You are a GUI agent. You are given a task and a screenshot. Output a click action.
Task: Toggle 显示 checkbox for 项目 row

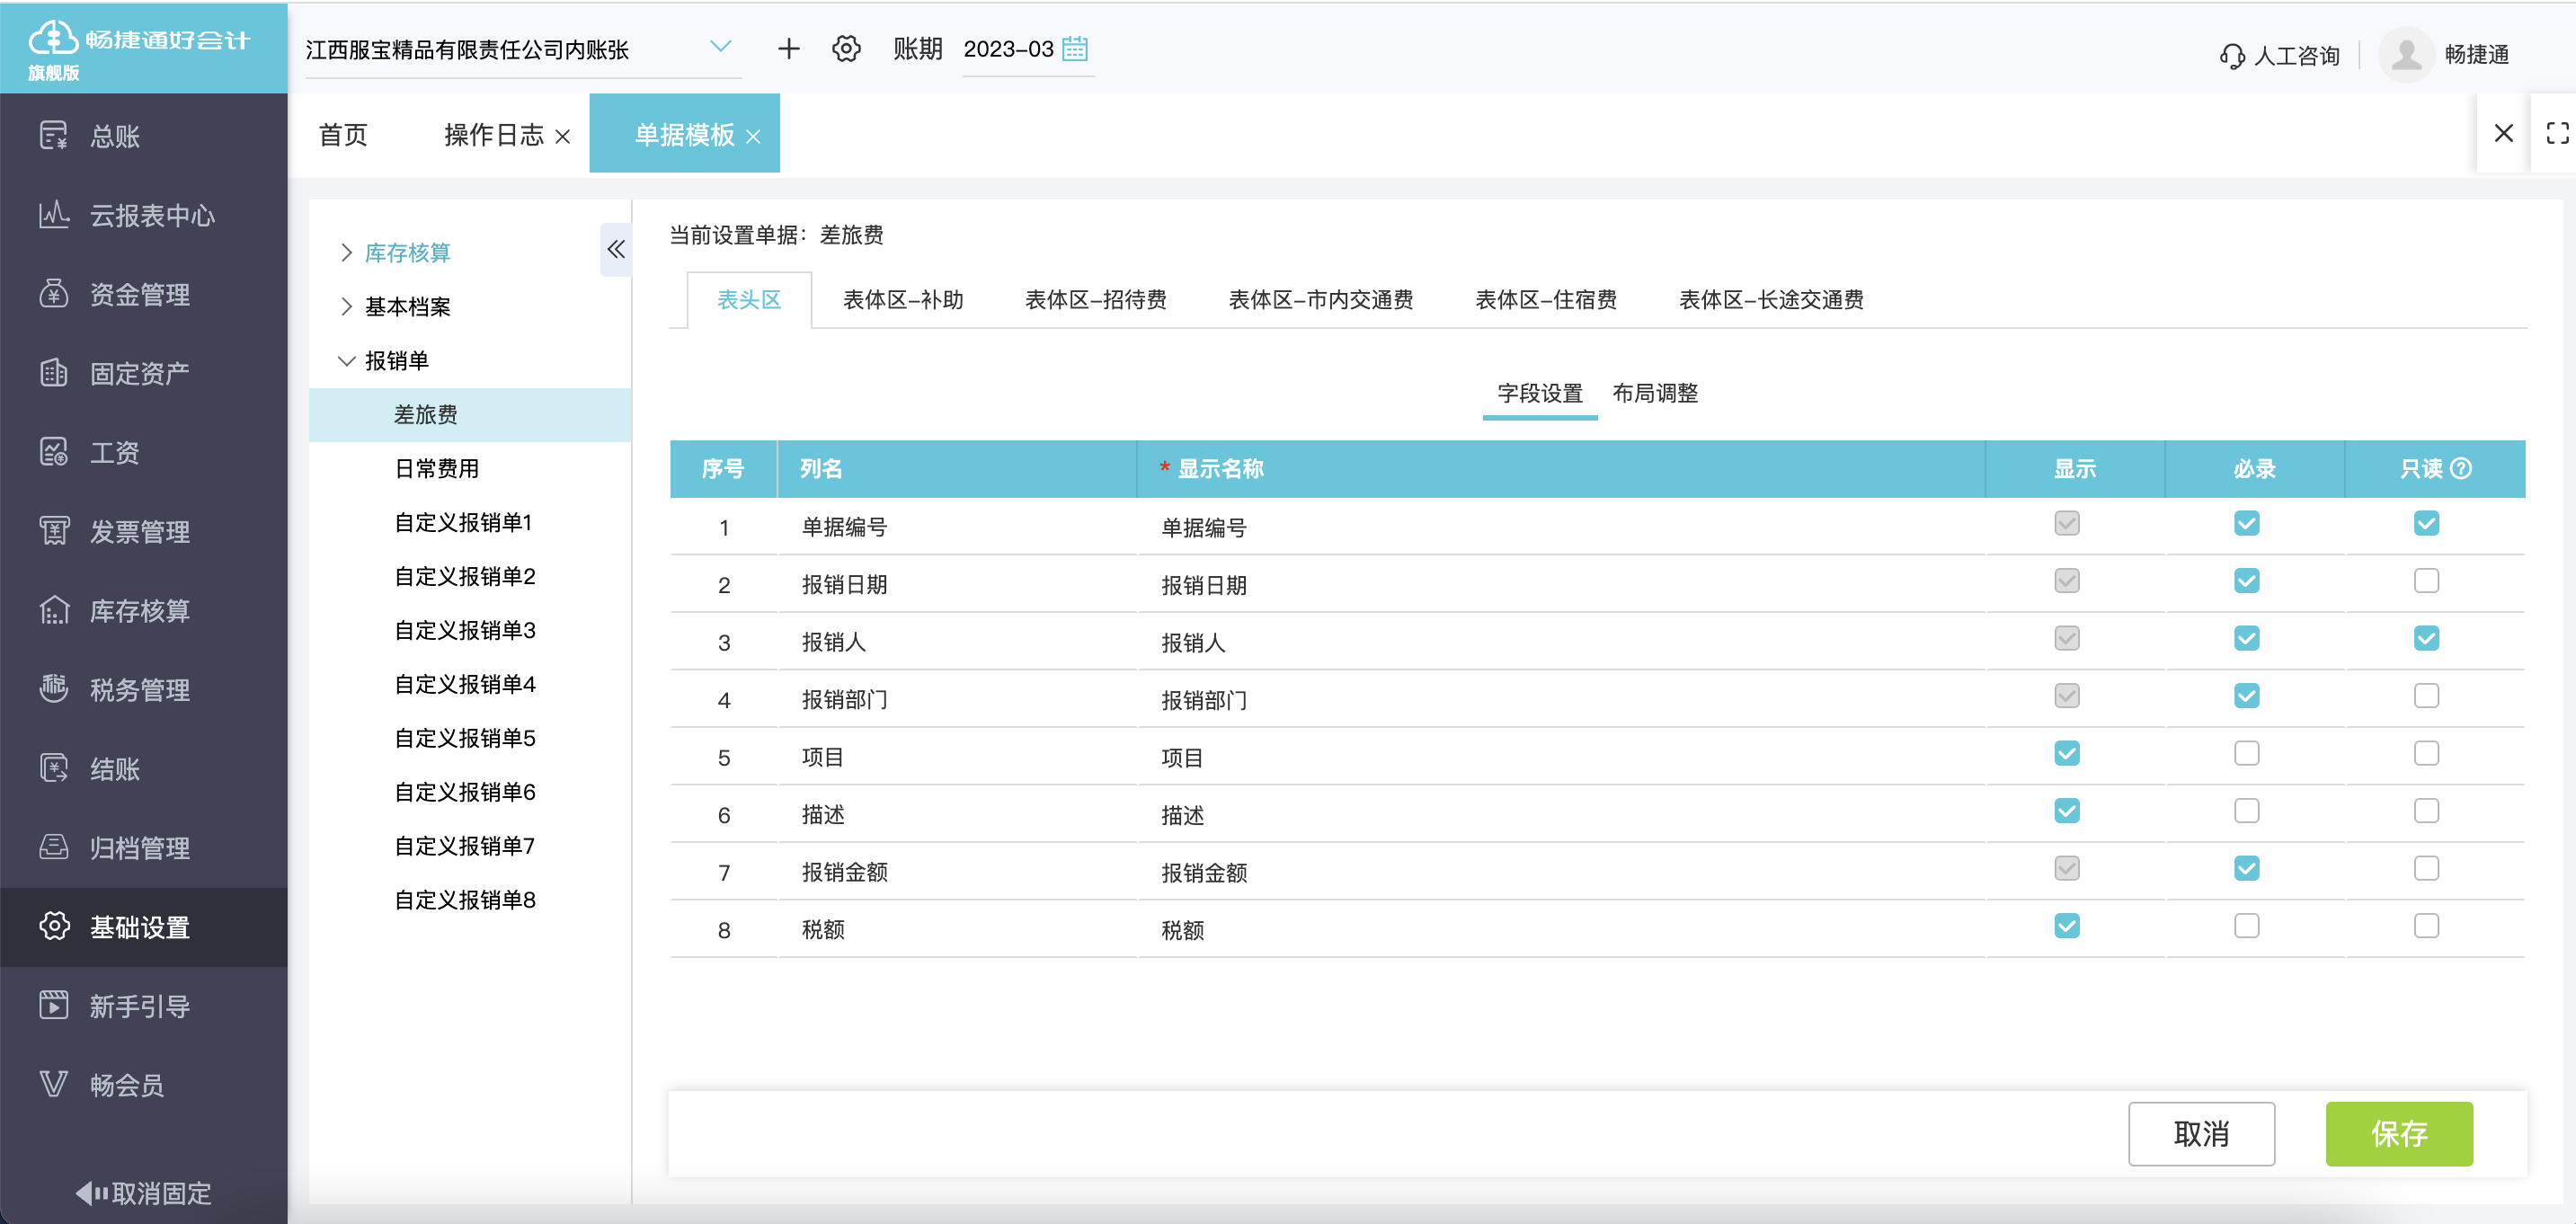pos(2068,756)
